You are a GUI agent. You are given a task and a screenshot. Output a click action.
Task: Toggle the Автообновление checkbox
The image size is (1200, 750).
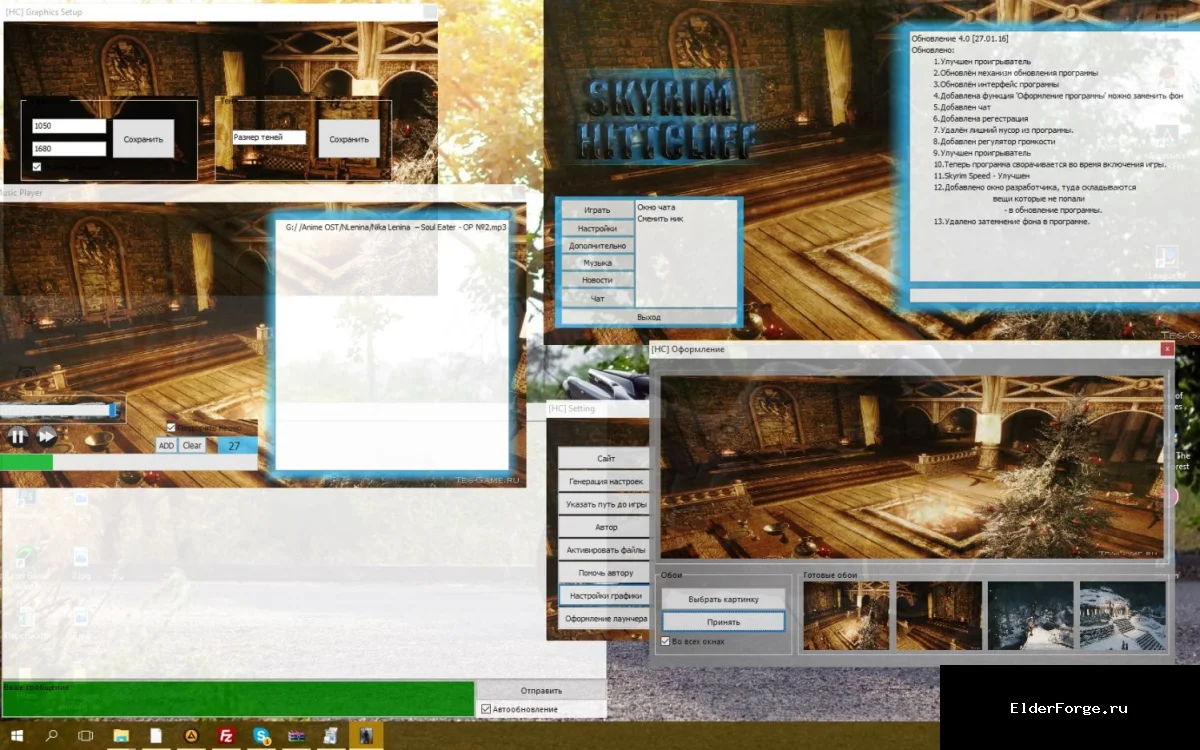[487, 709]
